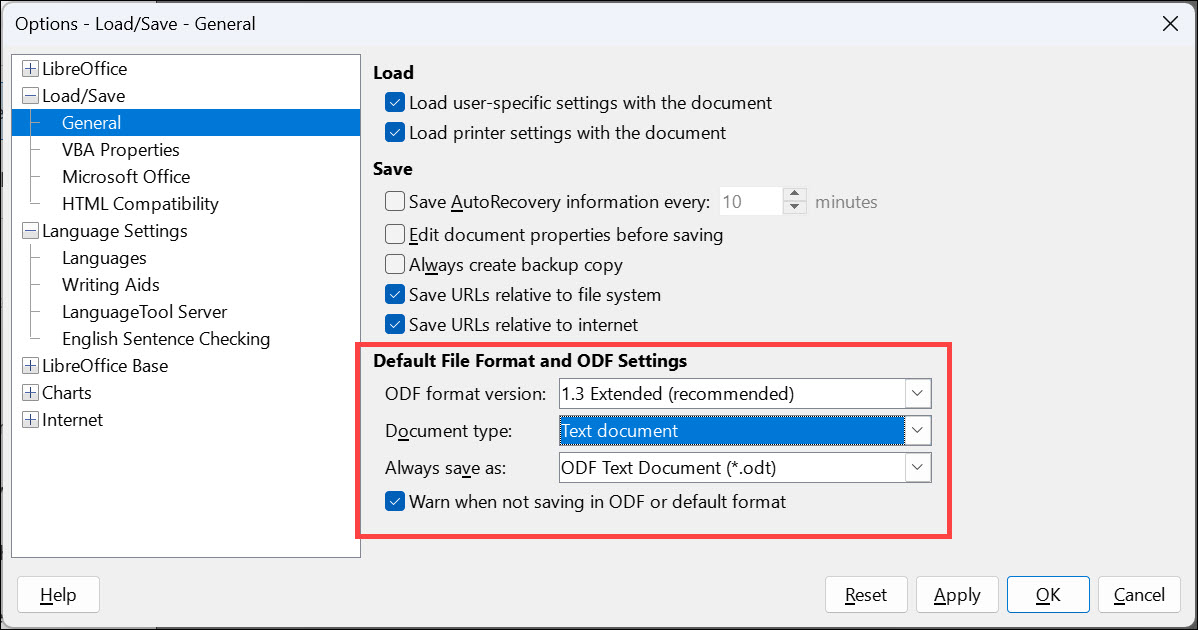Viewport: 1198px width, 630px height.
Task: Disable Save URLs relative to internet
Action: [x=394, y=324]
